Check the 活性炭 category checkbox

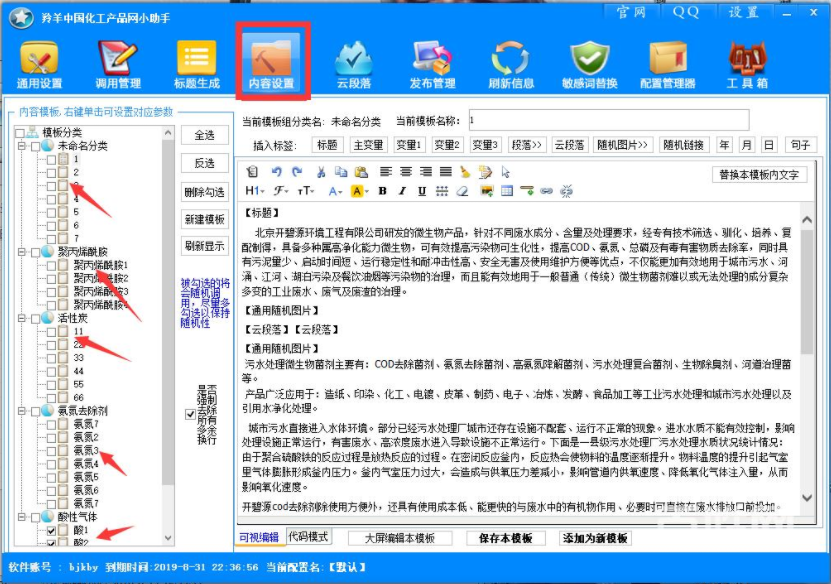35,318
